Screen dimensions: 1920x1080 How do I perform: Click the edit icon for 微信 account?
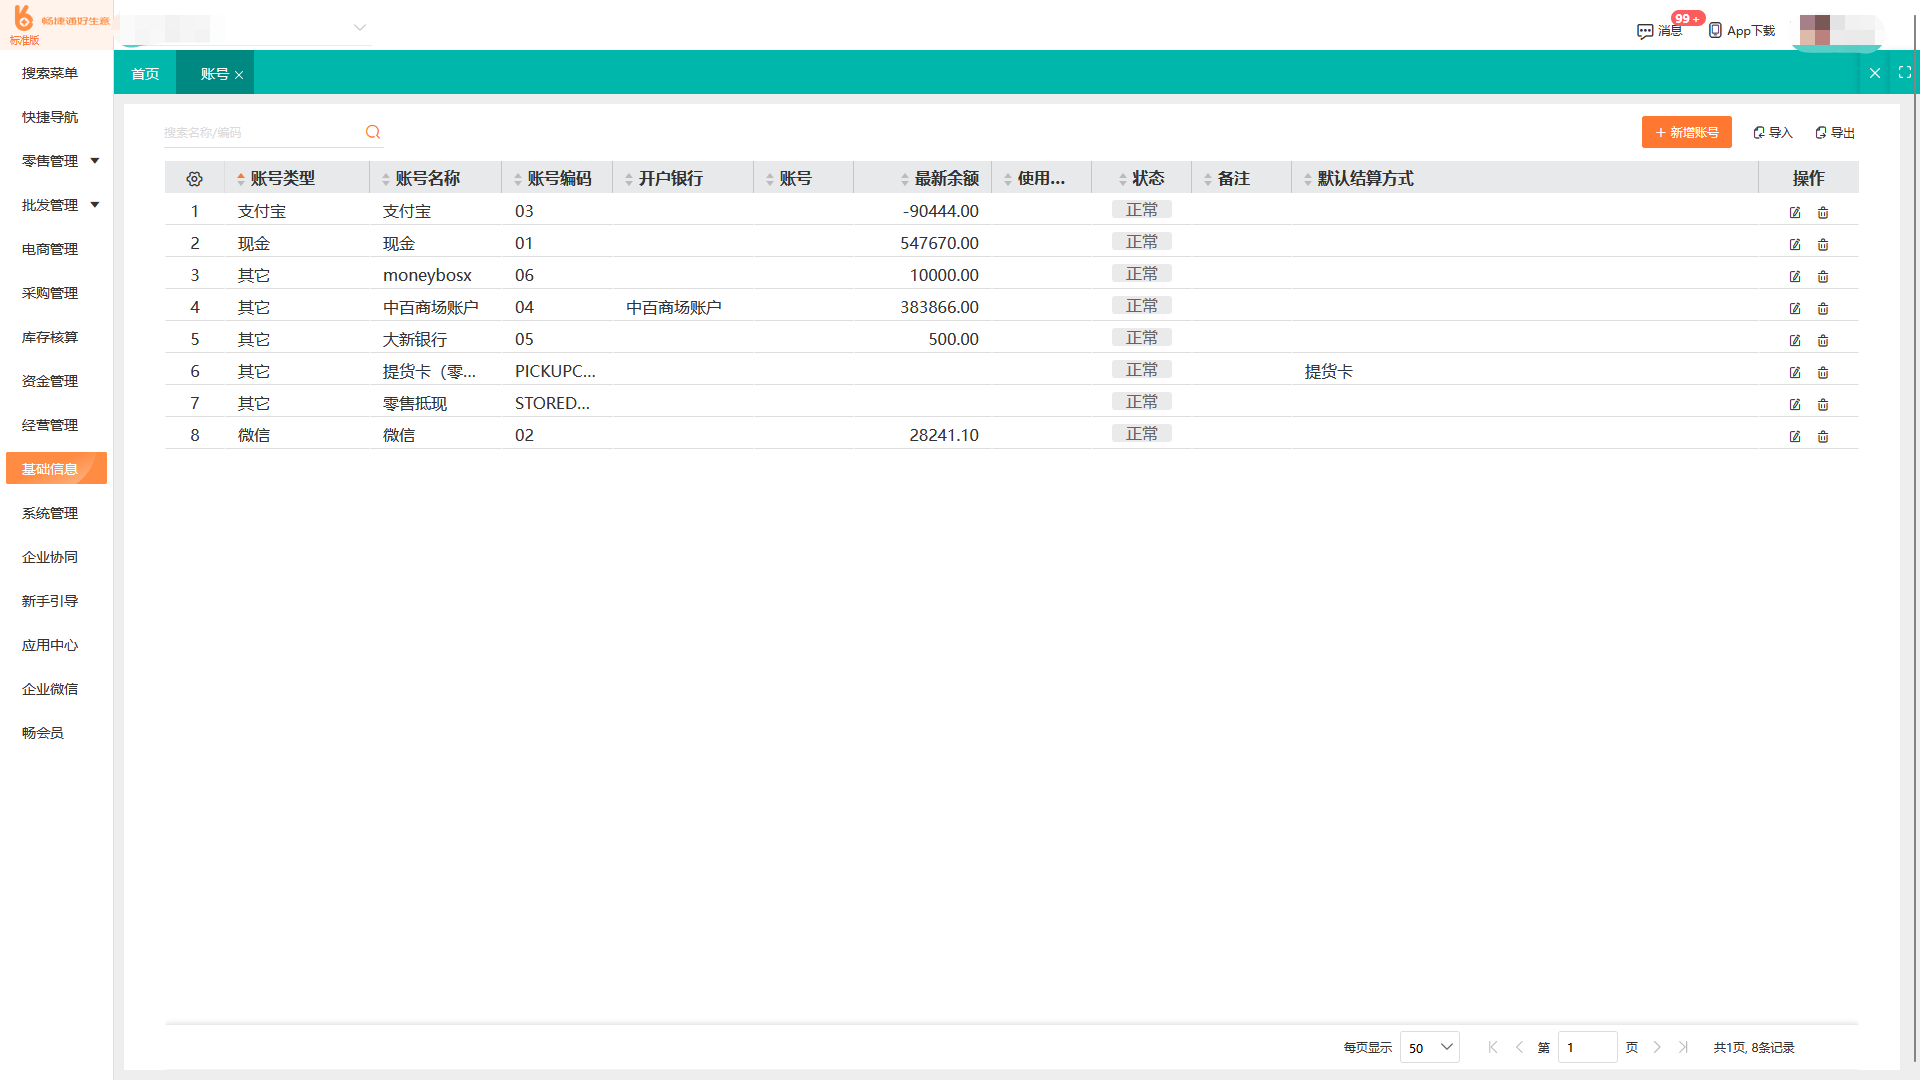pos(1795,434)
